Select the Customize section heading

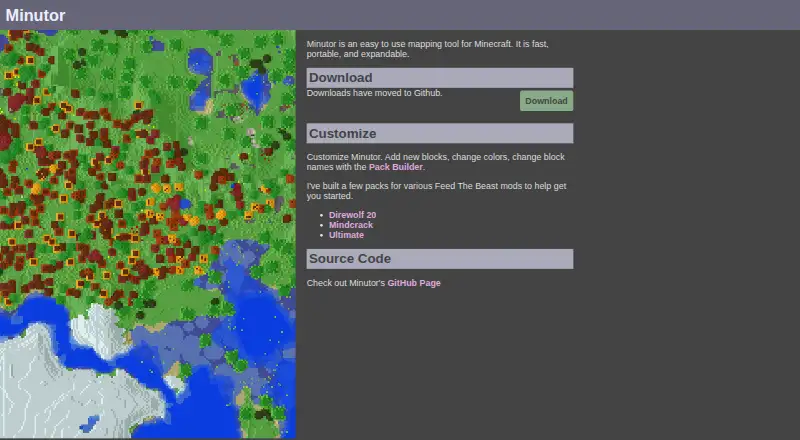click(x=440, y=133)
